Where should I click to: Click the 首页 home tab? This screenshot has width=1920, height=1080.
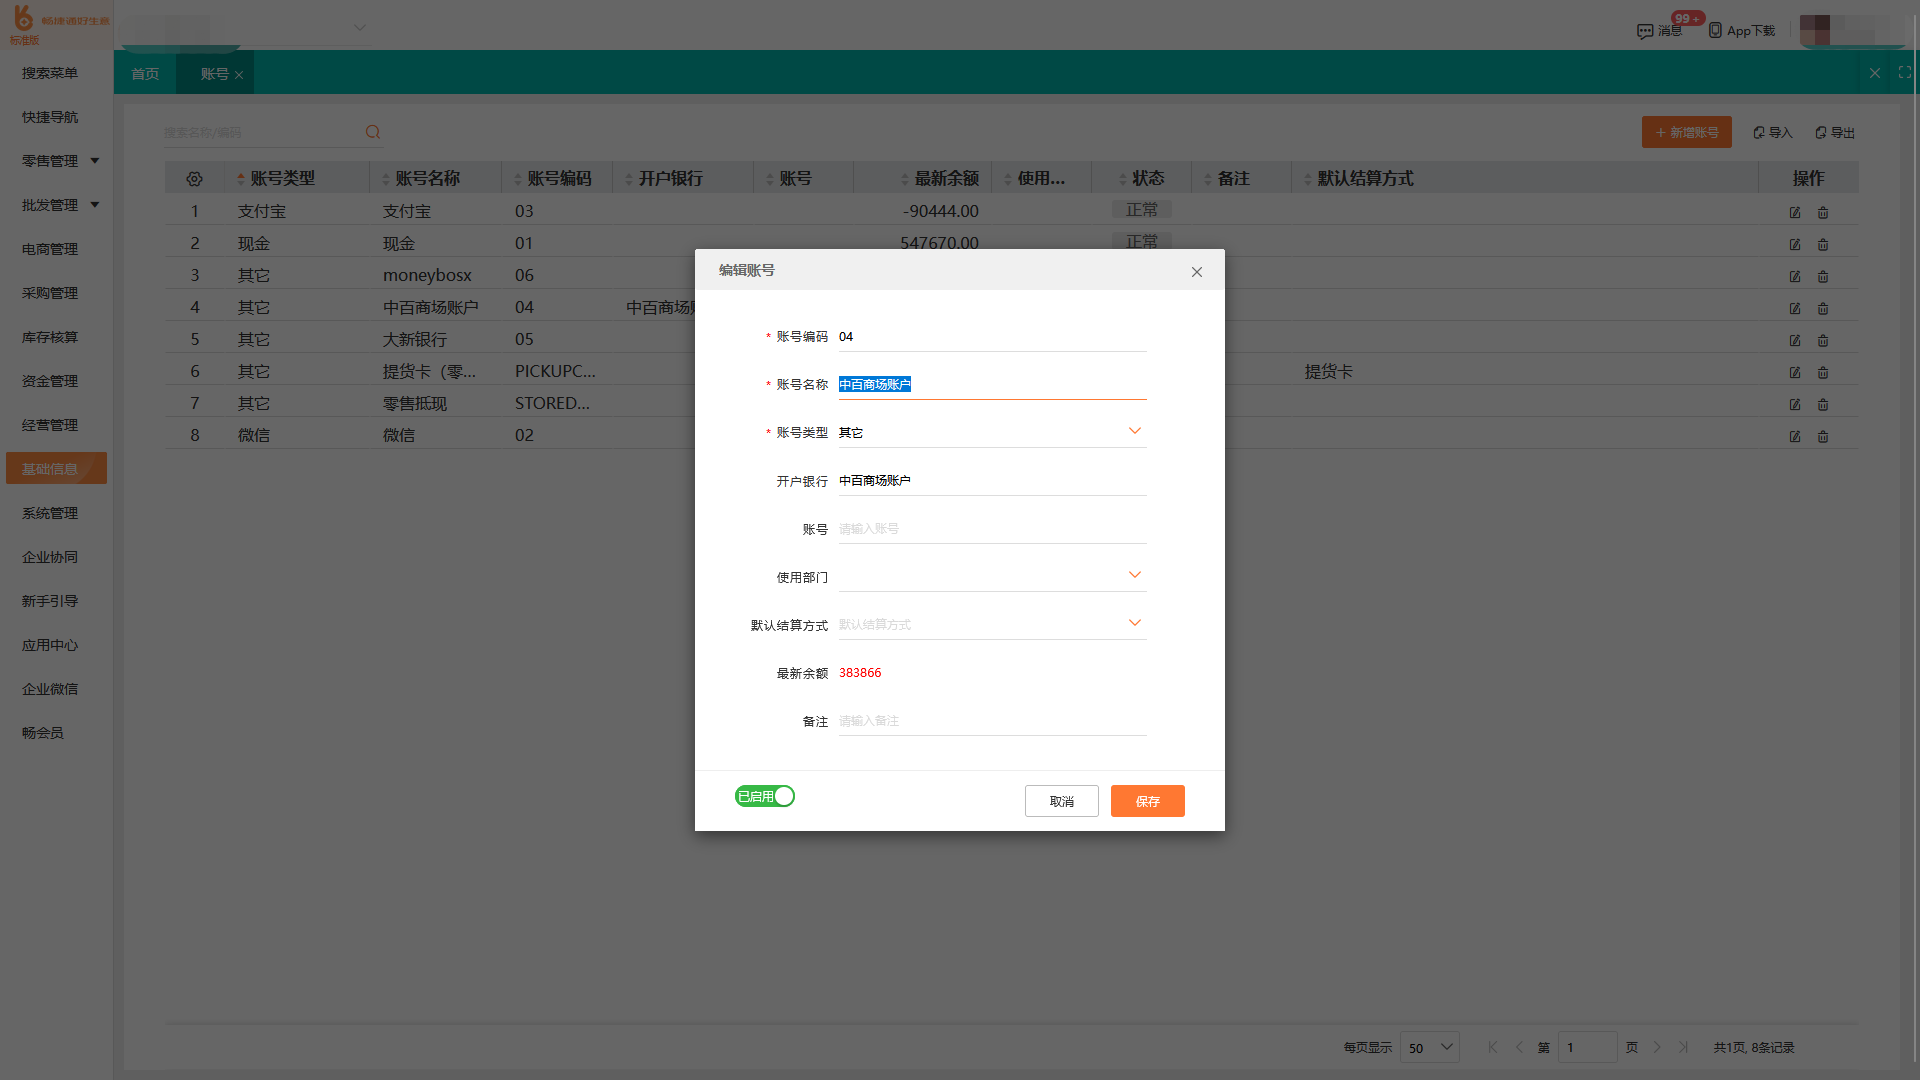[x=144, y=73]
